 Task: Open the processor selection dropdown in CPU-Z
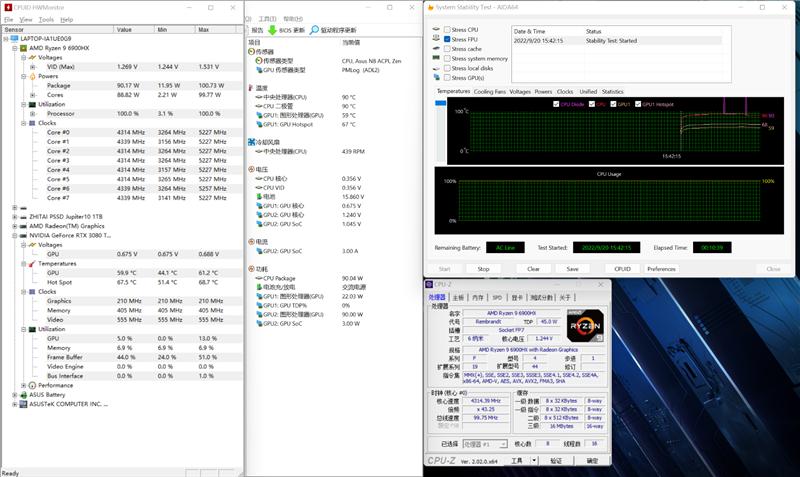[487, 444]
